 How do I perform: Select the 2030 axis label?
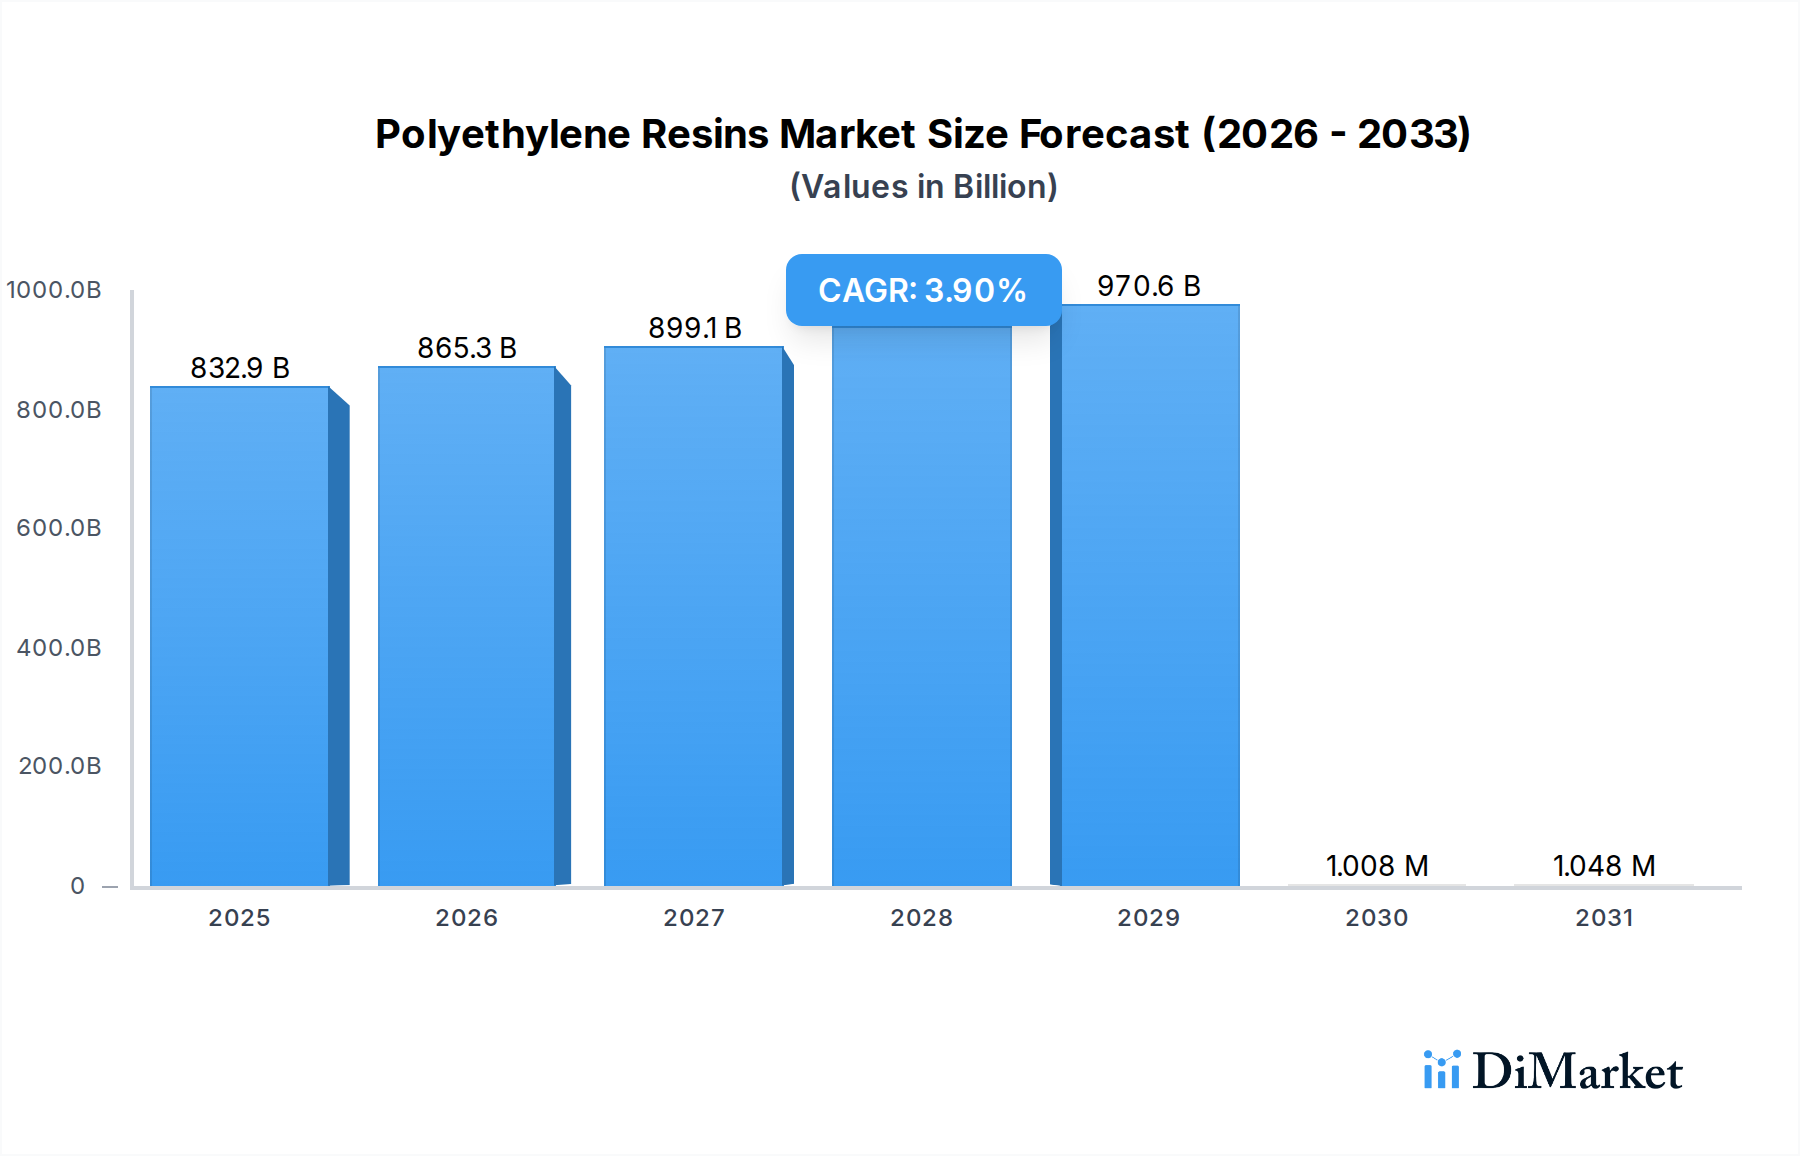pos(1377,917)
